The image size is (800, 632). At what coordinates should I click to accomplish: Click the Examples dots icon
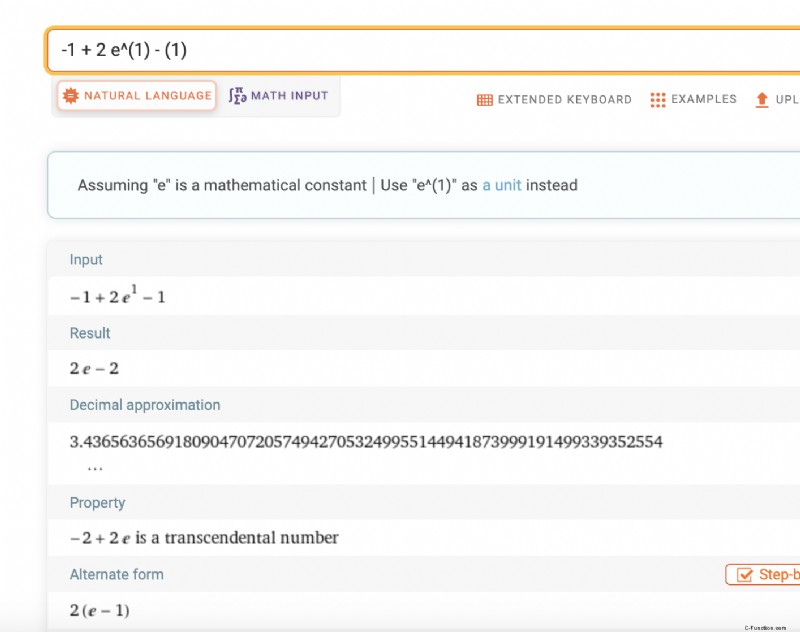(x=657, y=100)
